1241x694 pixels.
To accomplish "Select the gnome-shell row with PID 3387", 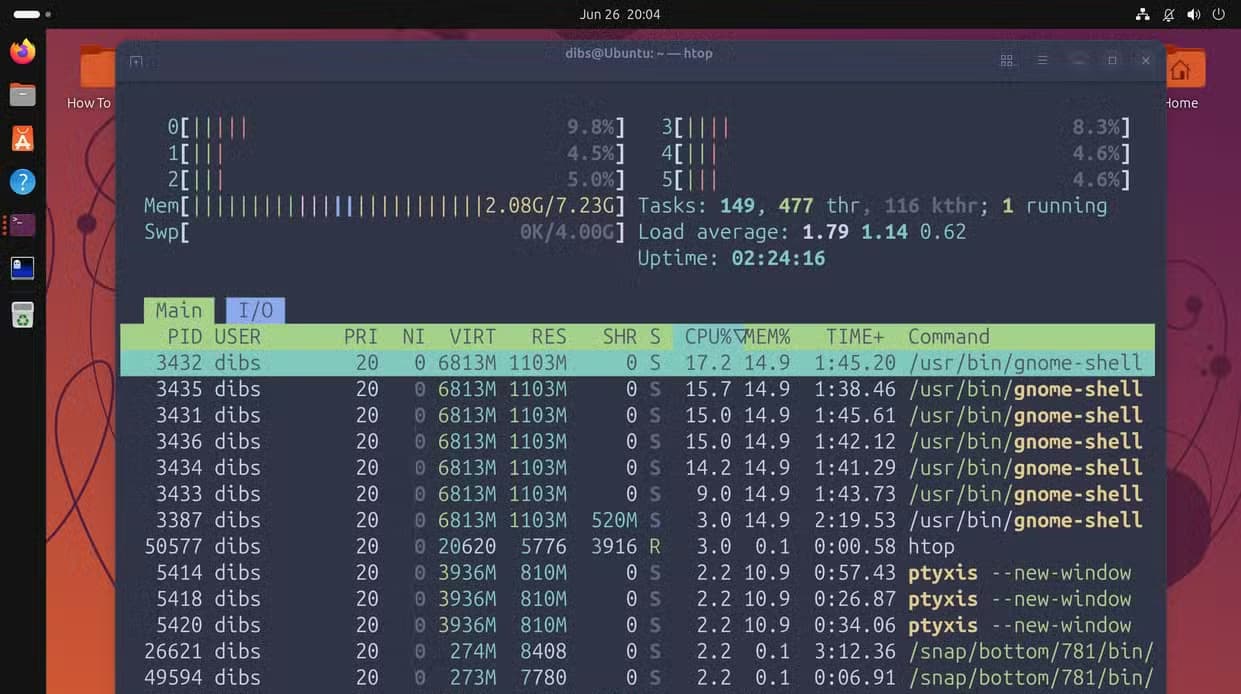I will [637, 520].
